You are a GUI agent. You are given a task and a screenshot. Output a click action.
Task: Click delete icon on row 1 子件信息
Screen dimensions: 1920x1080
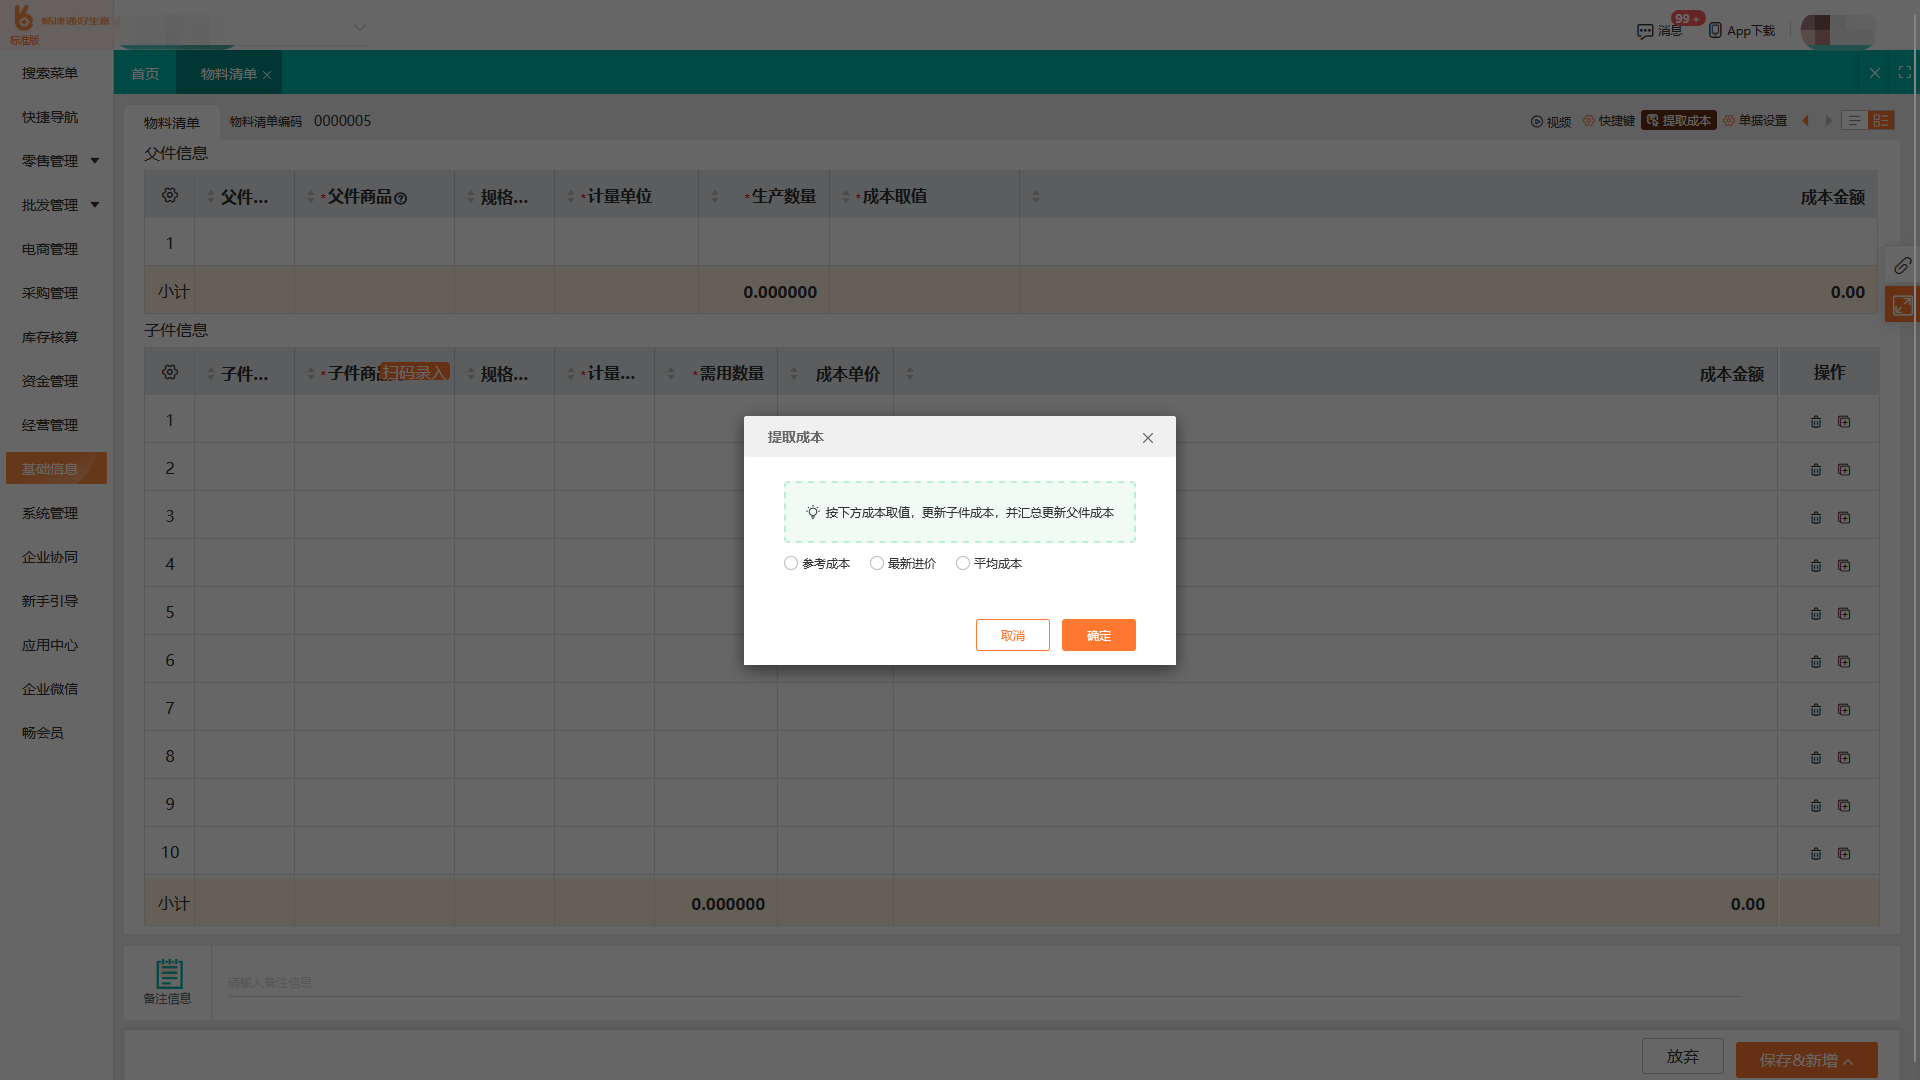click(1816, 421)
